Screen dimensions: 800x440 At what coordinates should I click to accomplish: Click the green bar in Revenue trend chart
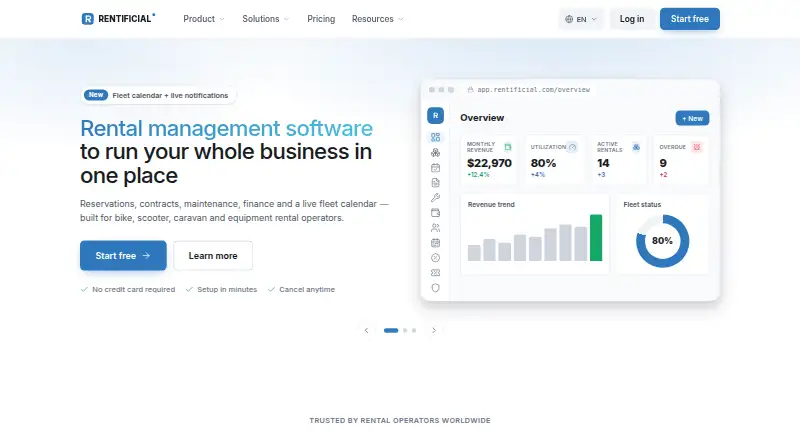(x=596, y=238)
